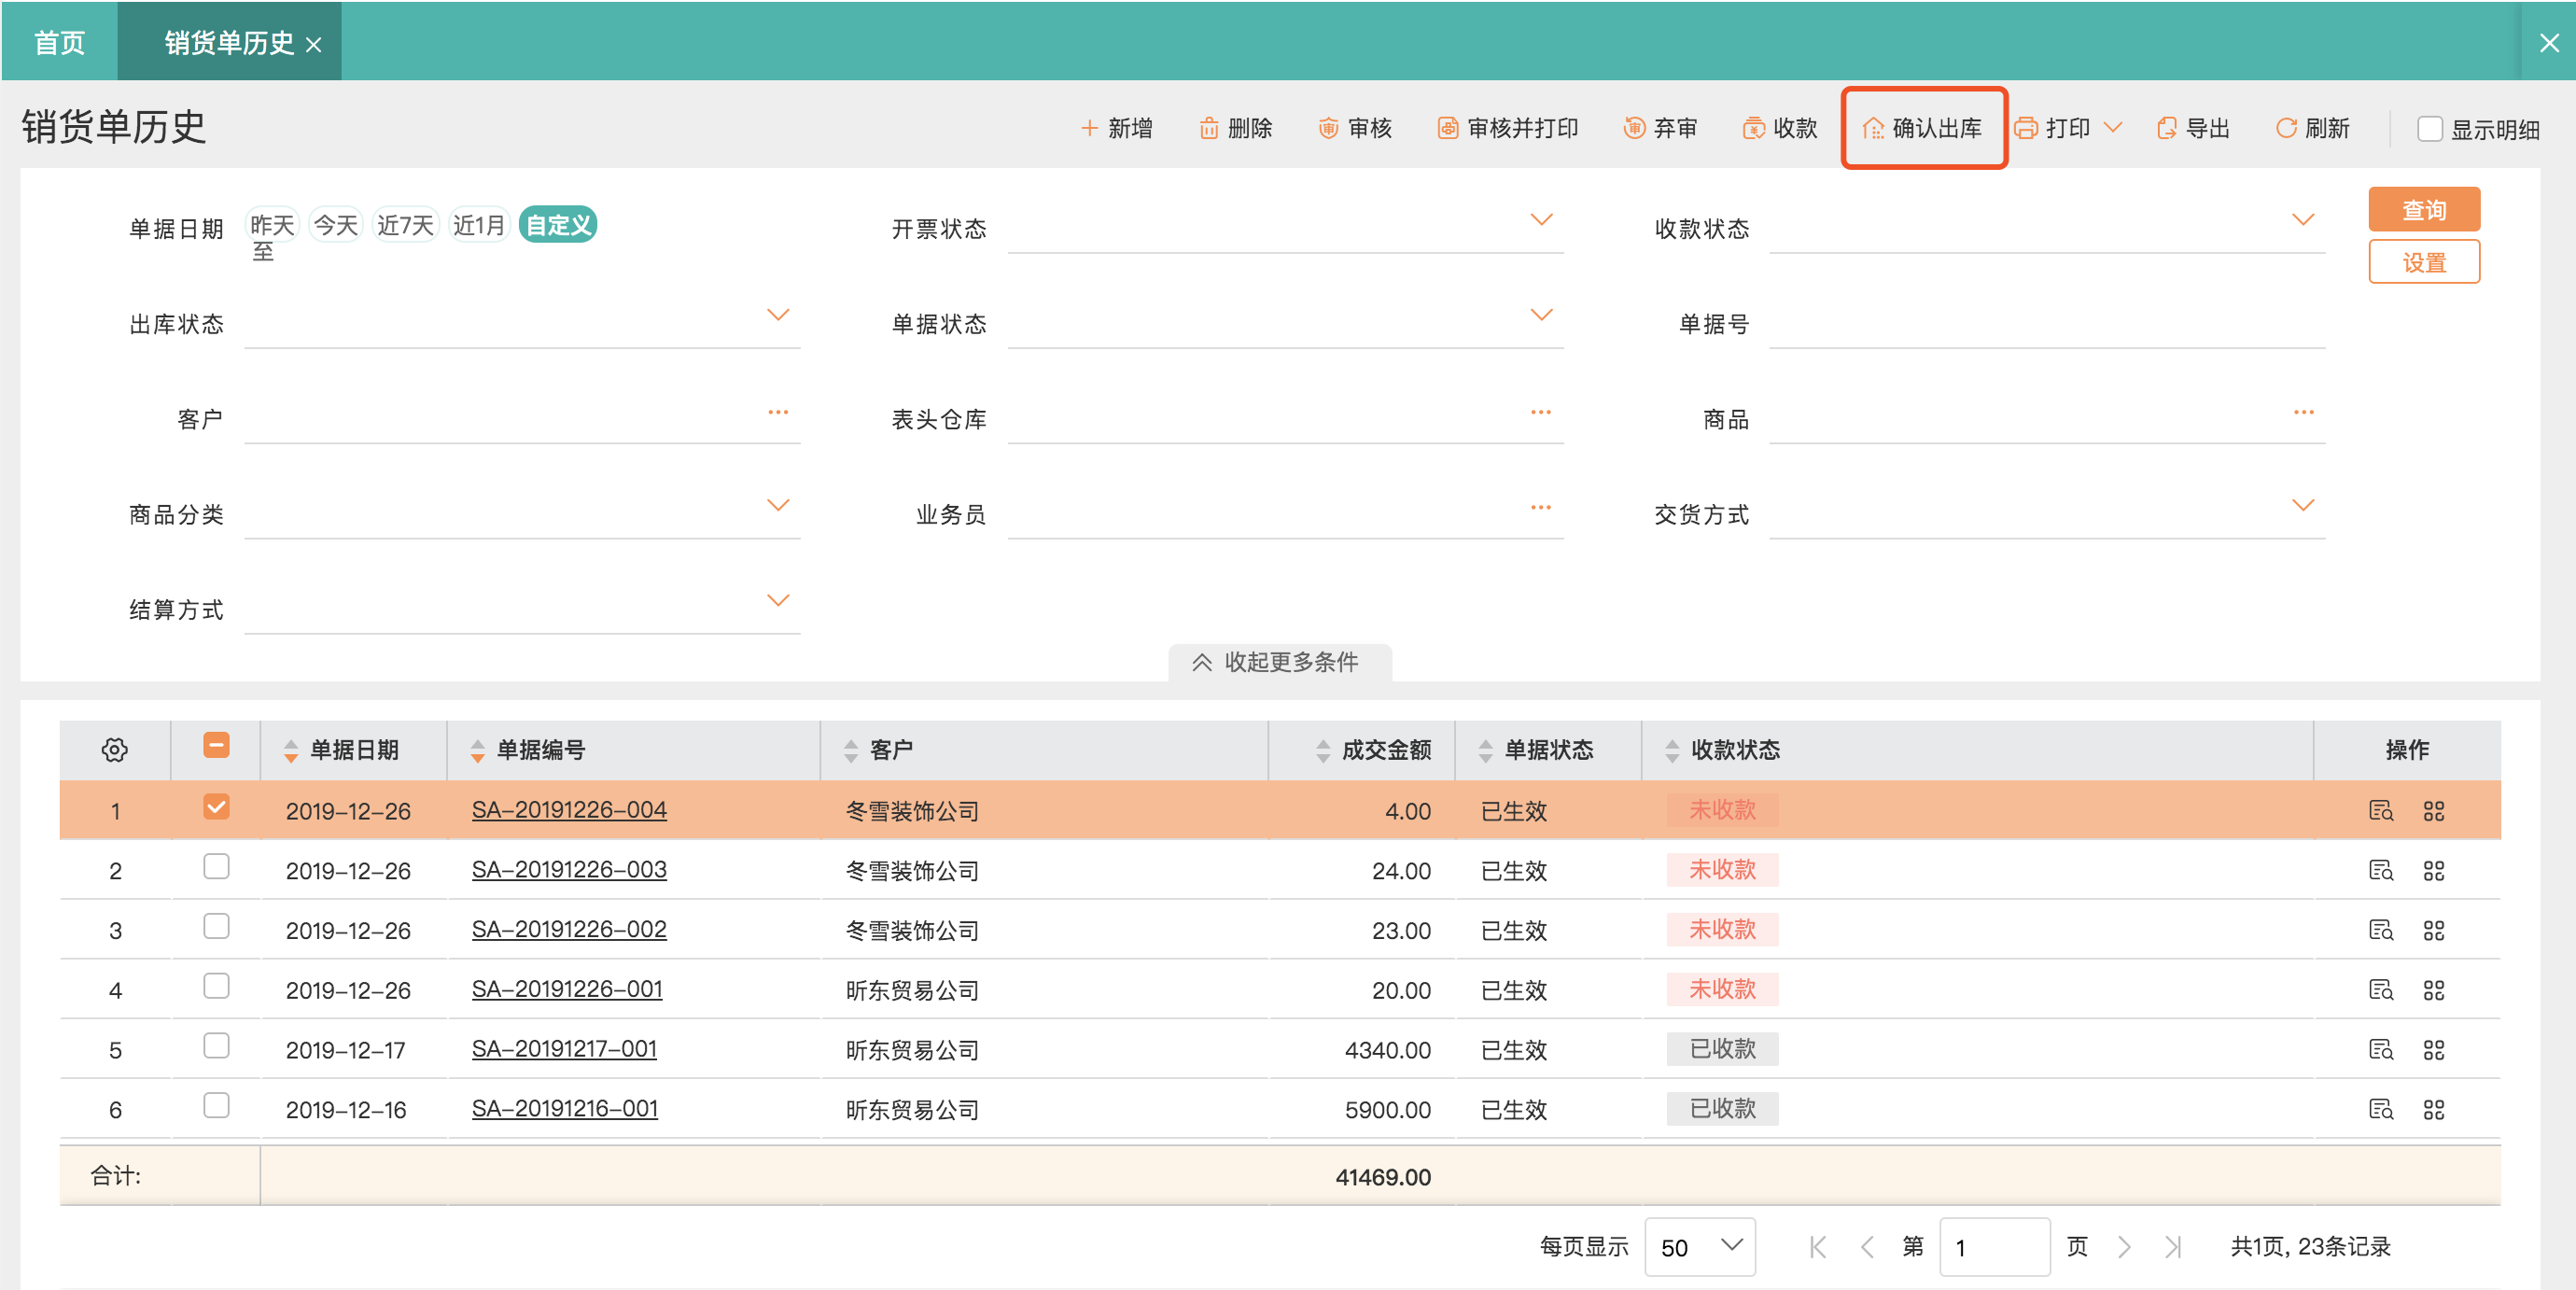The width and height of the screenshot is (2576, 1290).
Task: Check the checkbox for row 1 SA-20191226-004
Action: (x=216, y=808)
